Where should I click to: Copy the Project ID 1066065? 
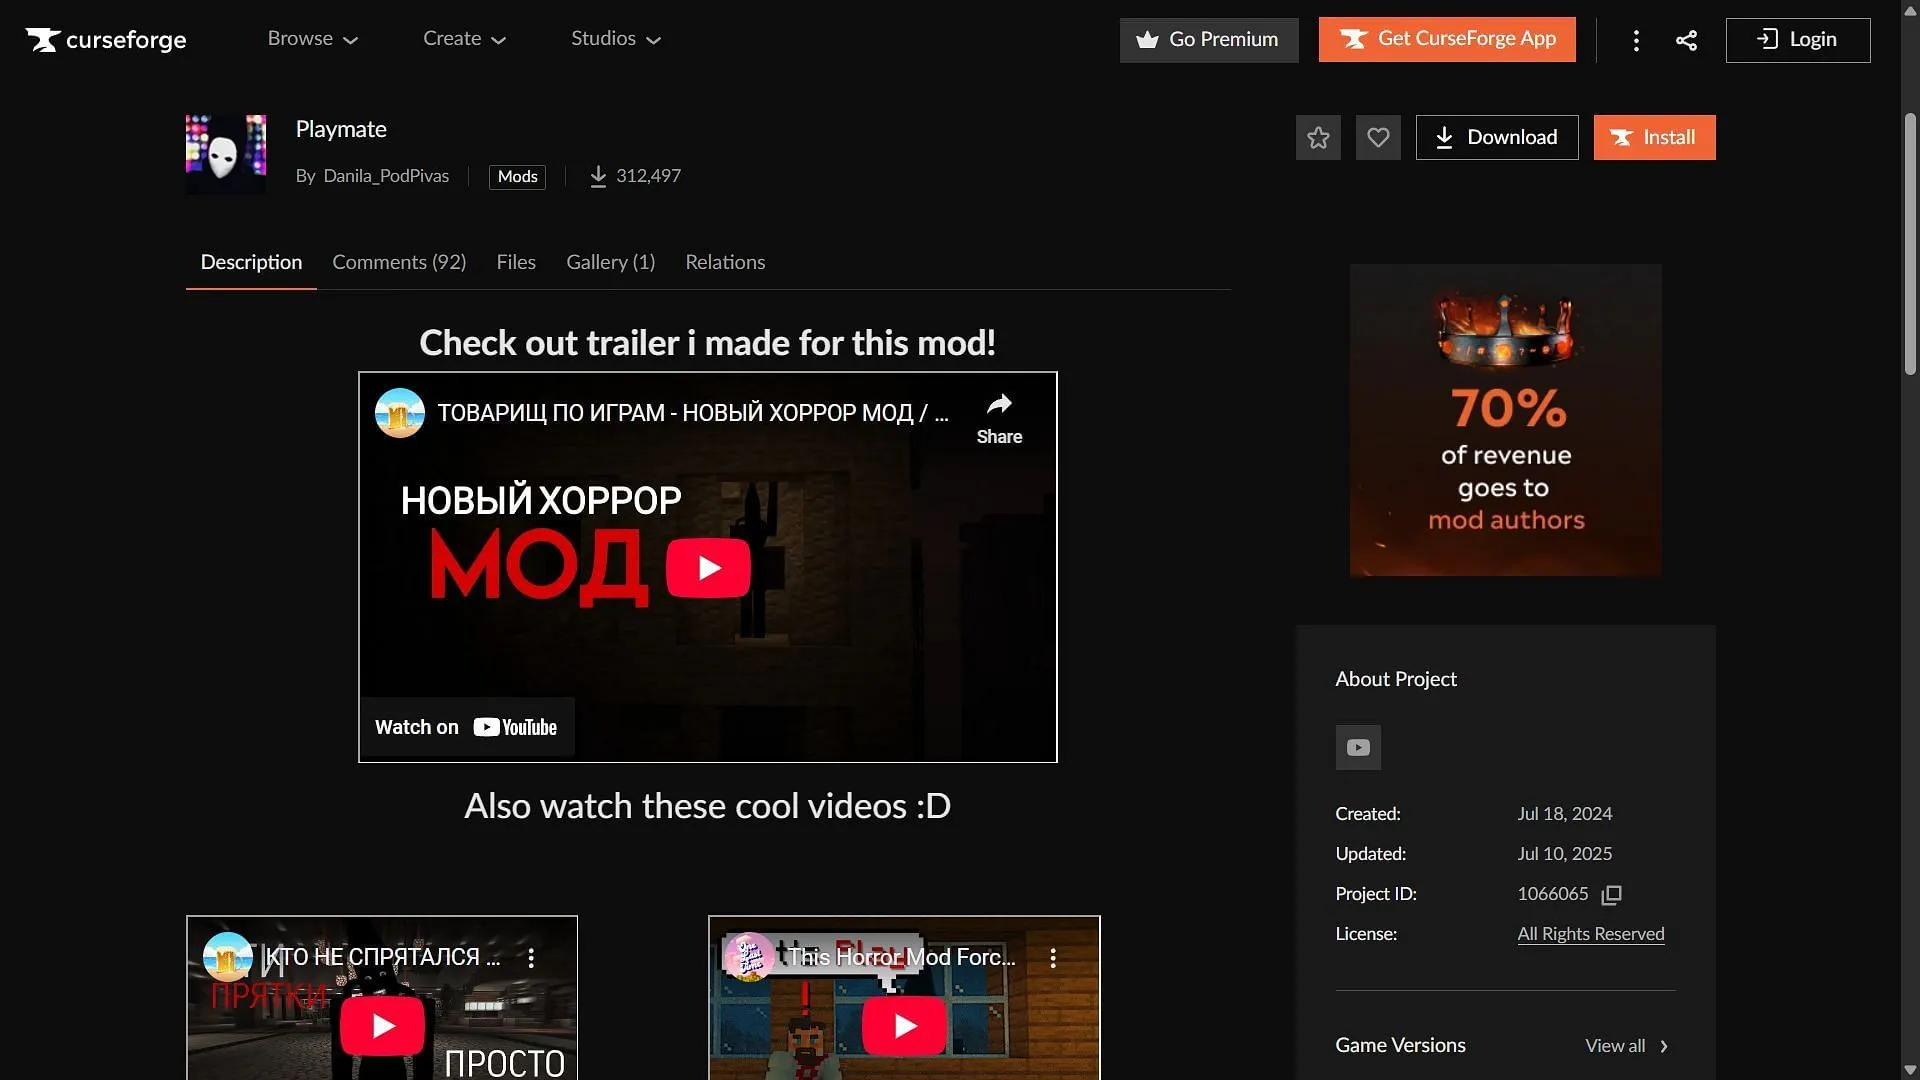point(1611,895)
